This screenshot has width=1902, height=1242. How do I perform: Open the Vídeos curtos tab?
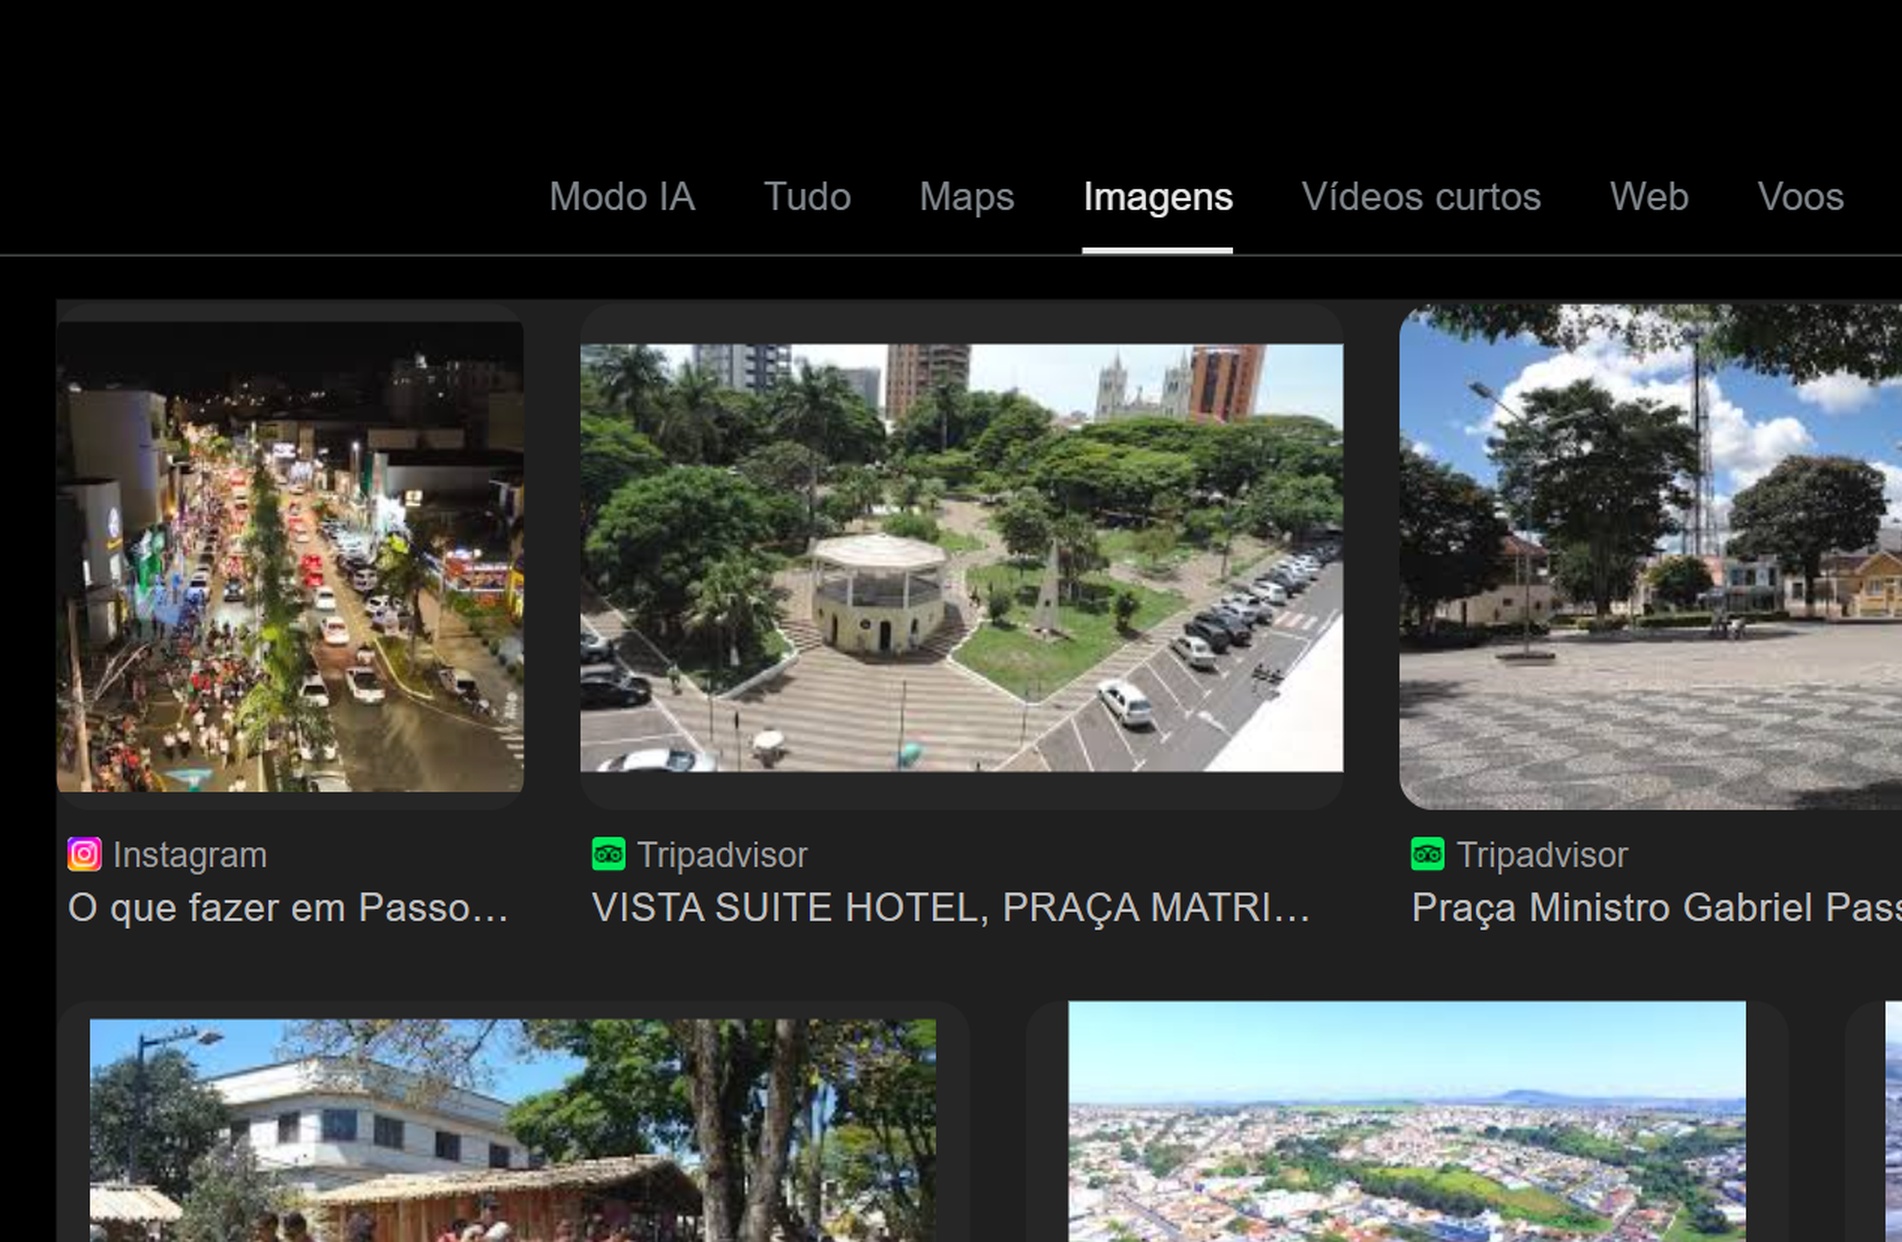[1420, 197]
